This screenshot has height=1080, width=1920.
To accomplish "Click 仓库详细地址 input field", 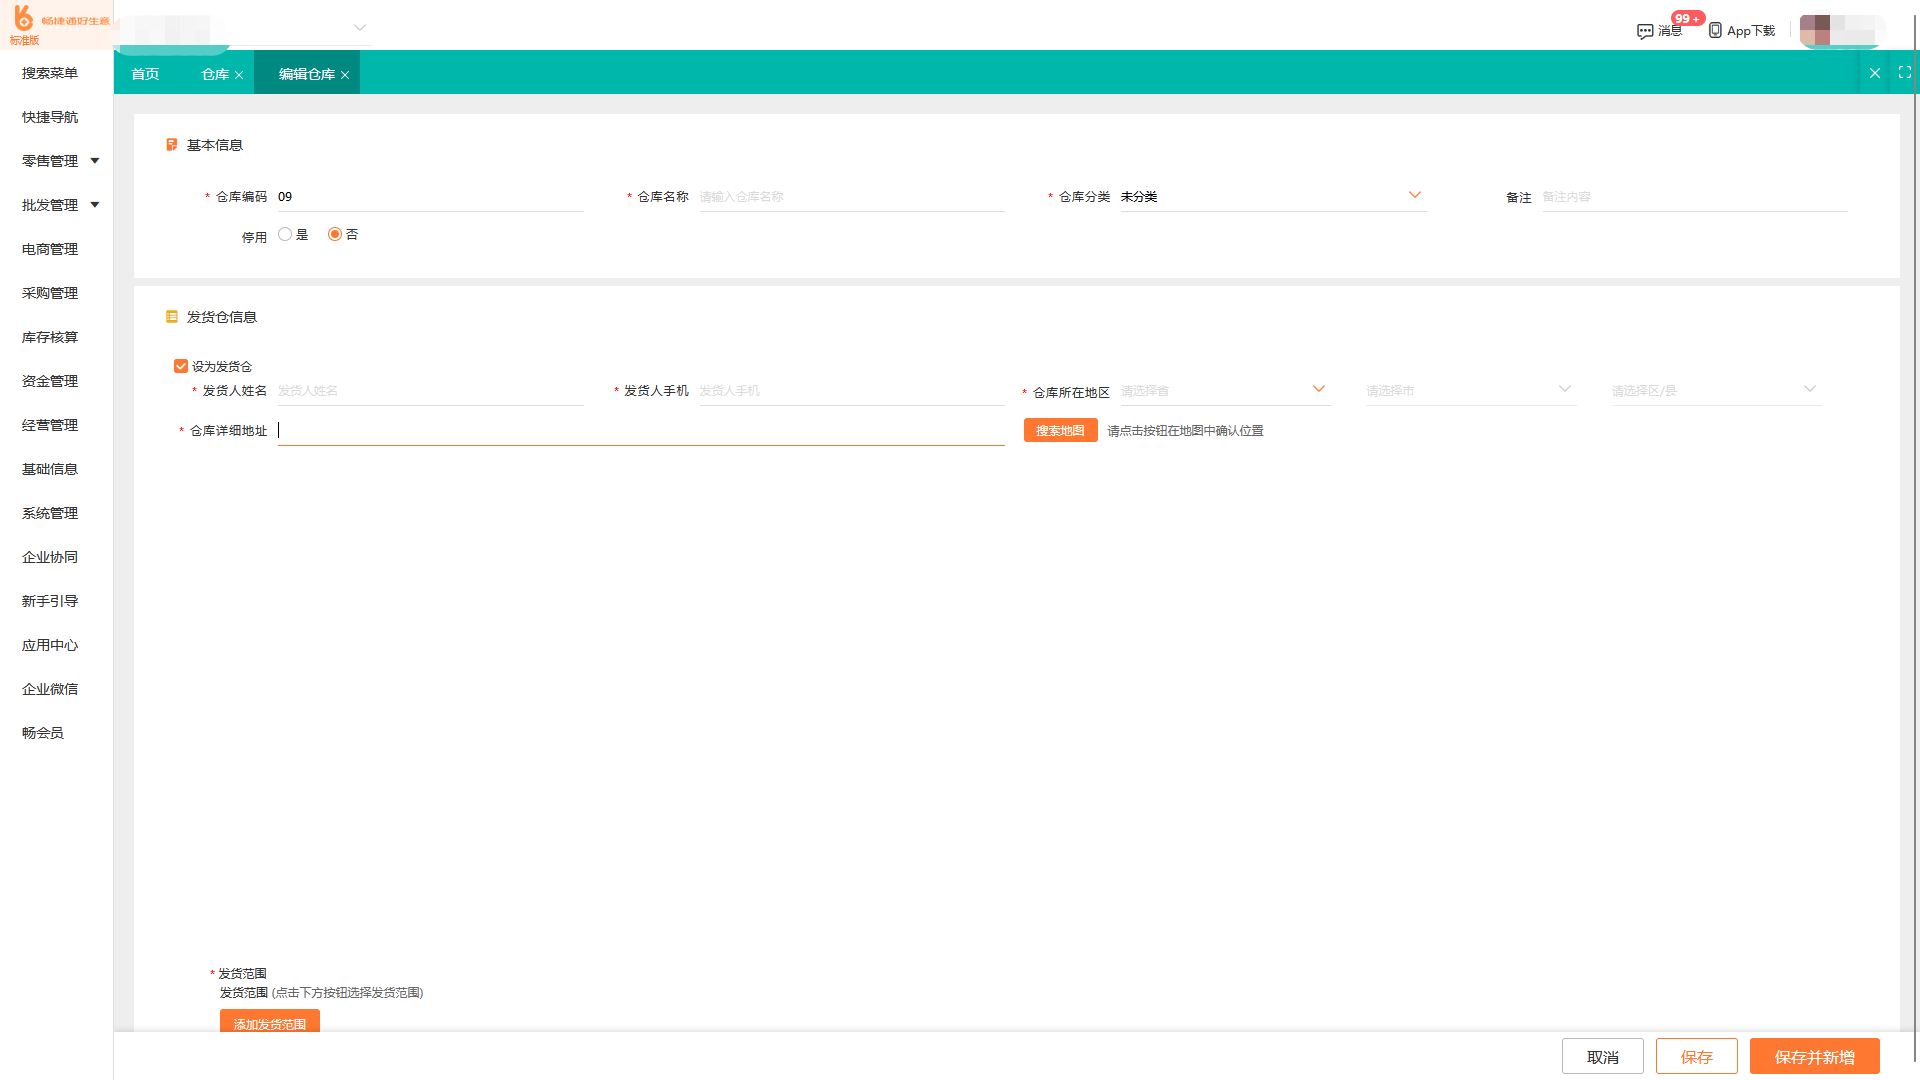I will coord(640,430).
